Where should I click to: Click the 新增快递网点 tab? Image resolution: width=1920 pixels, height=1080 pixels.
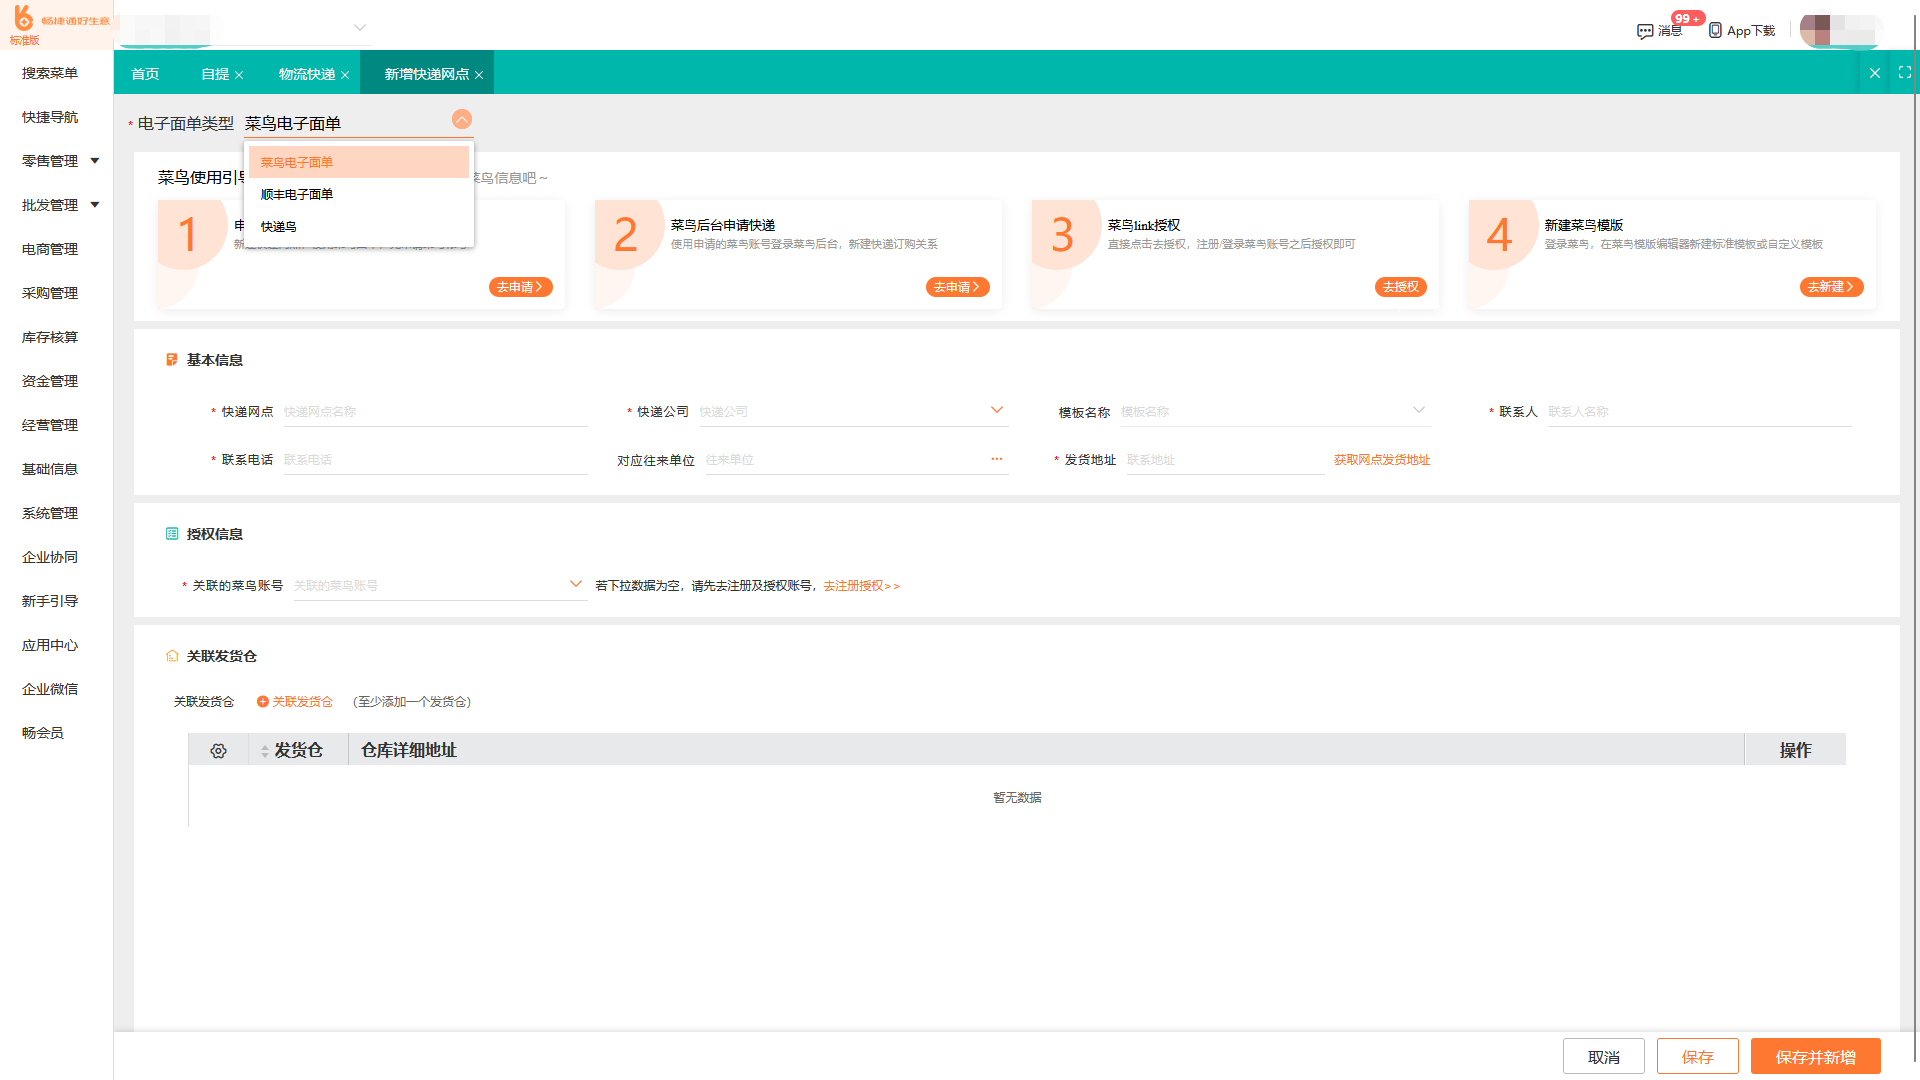[427, 74]
